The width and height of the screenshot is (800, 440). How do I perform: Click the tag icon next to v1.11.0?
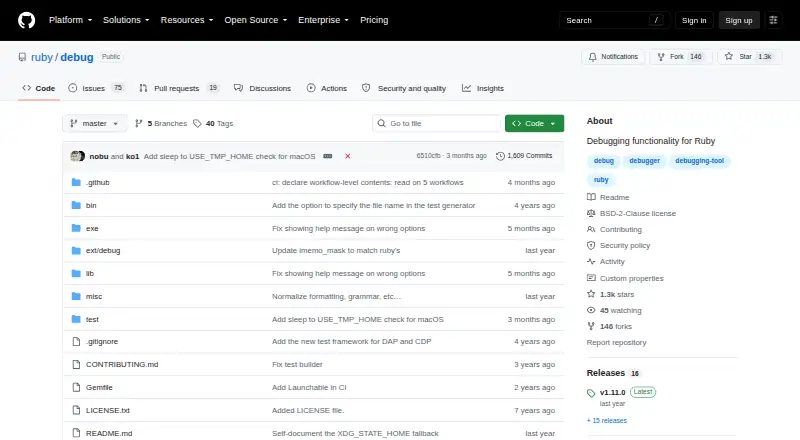[x=591, y=393]
